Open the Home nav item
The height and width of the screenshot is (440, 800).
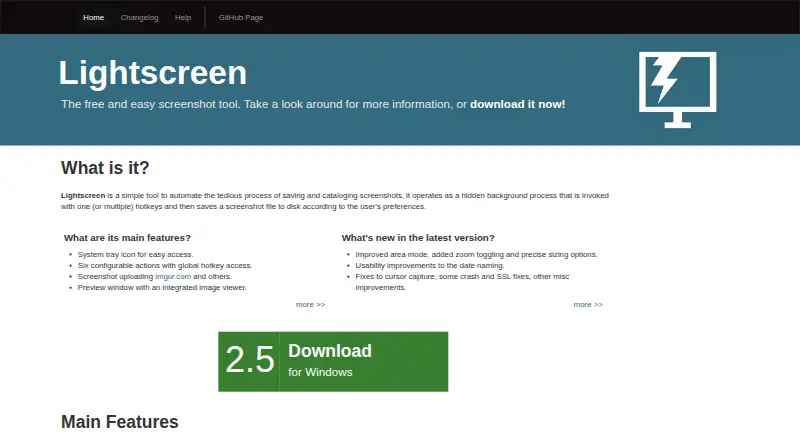coord(93,17)
